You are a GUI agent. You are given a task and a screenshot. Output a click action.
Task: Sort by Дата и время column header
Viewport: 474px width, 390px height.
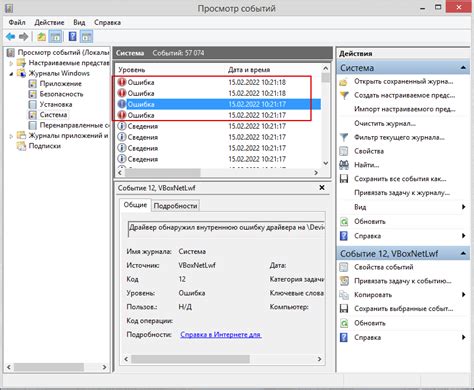pos(249,70)
